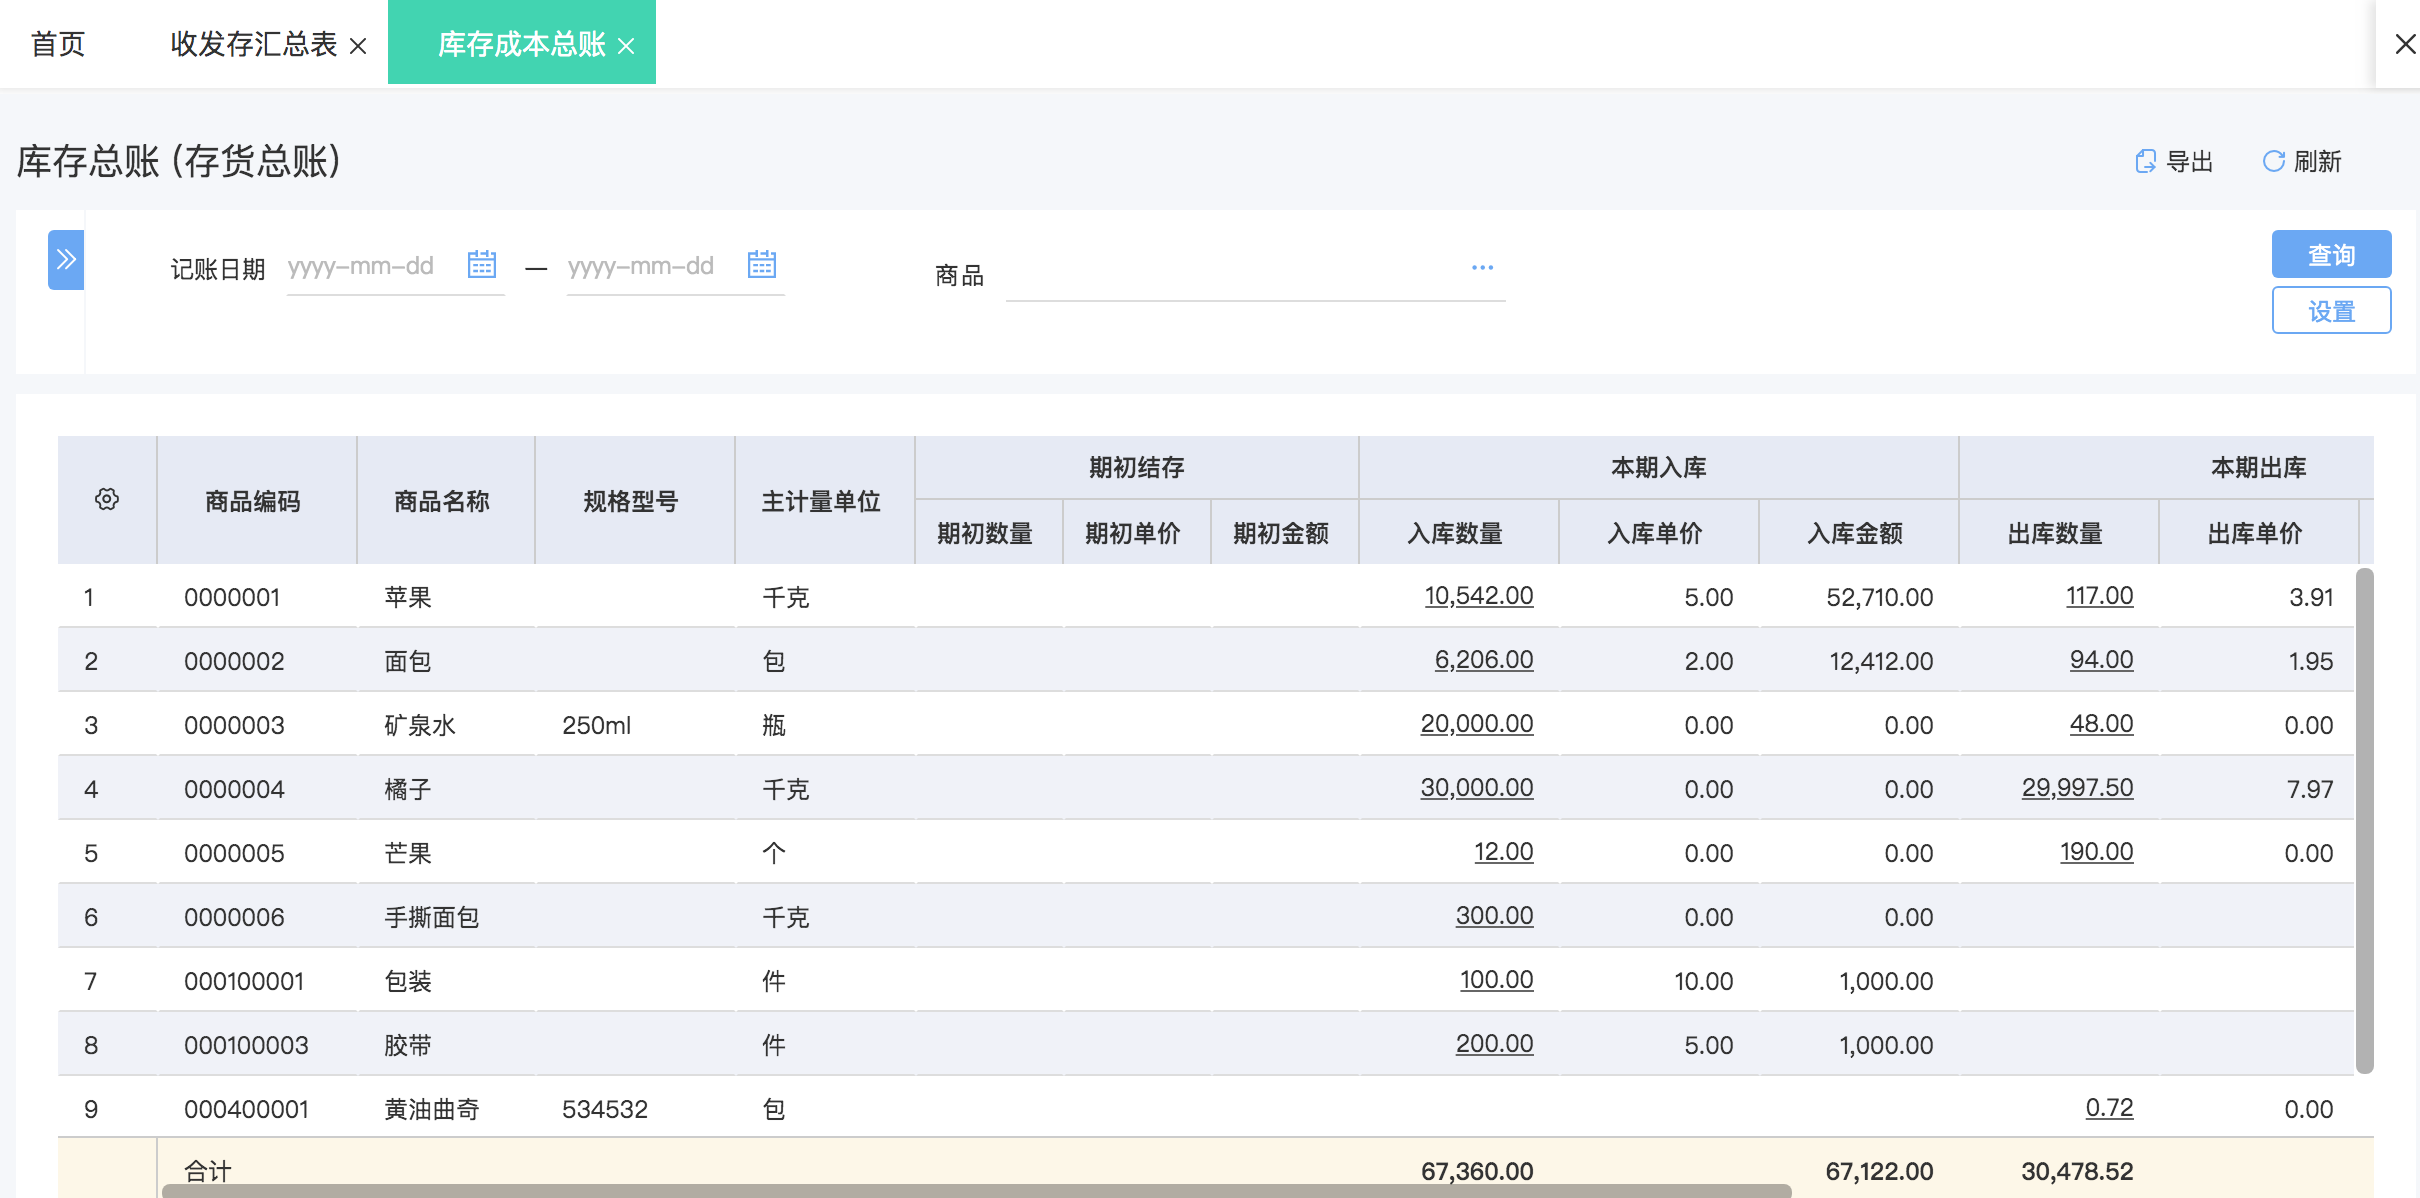Click the more options icon next to 商品
The image size is (2420, 1198).
point(1482,270)
